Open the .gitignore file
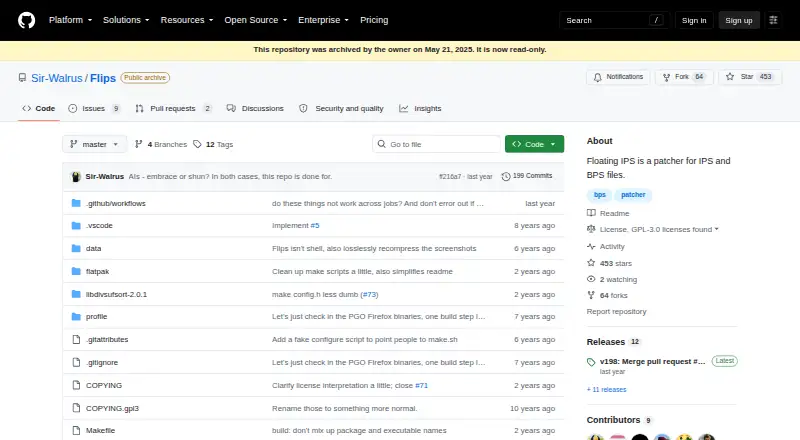Image resolution: width=800 pixels, height=440 pixels. click(102, 362)
